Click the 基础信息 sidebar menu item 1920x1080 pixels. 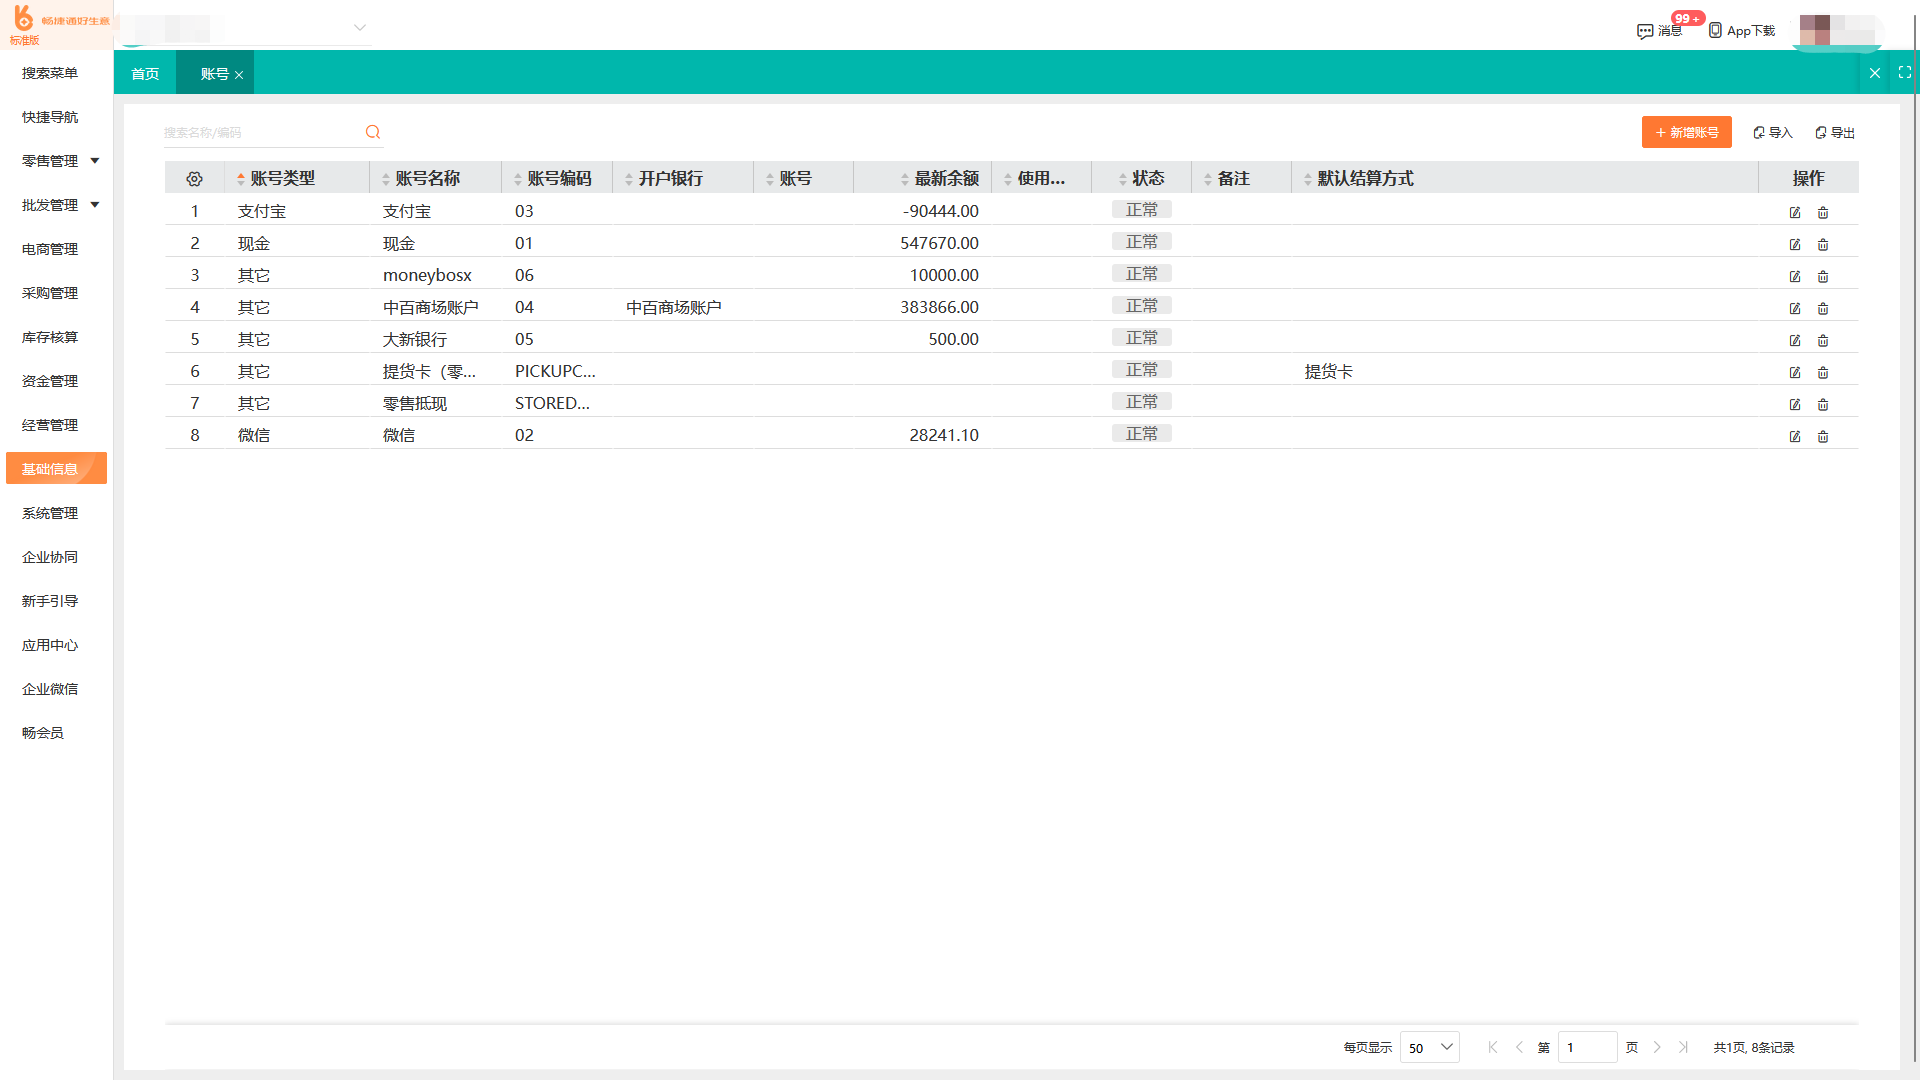pos(51,468)
